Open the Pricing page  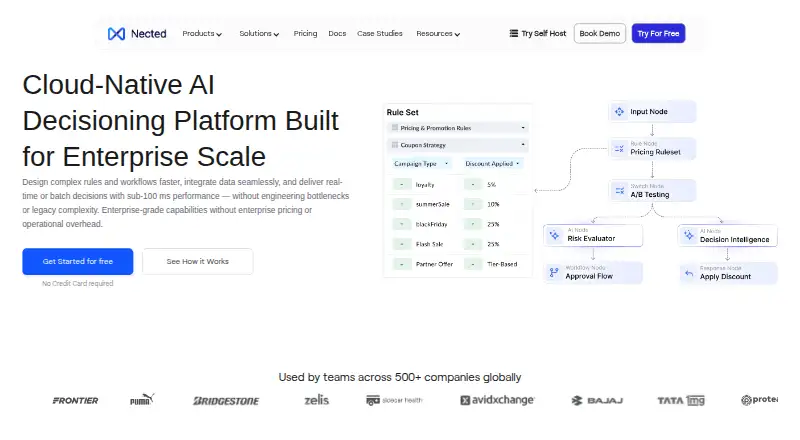pyautogui.click(x=305, y=34)
